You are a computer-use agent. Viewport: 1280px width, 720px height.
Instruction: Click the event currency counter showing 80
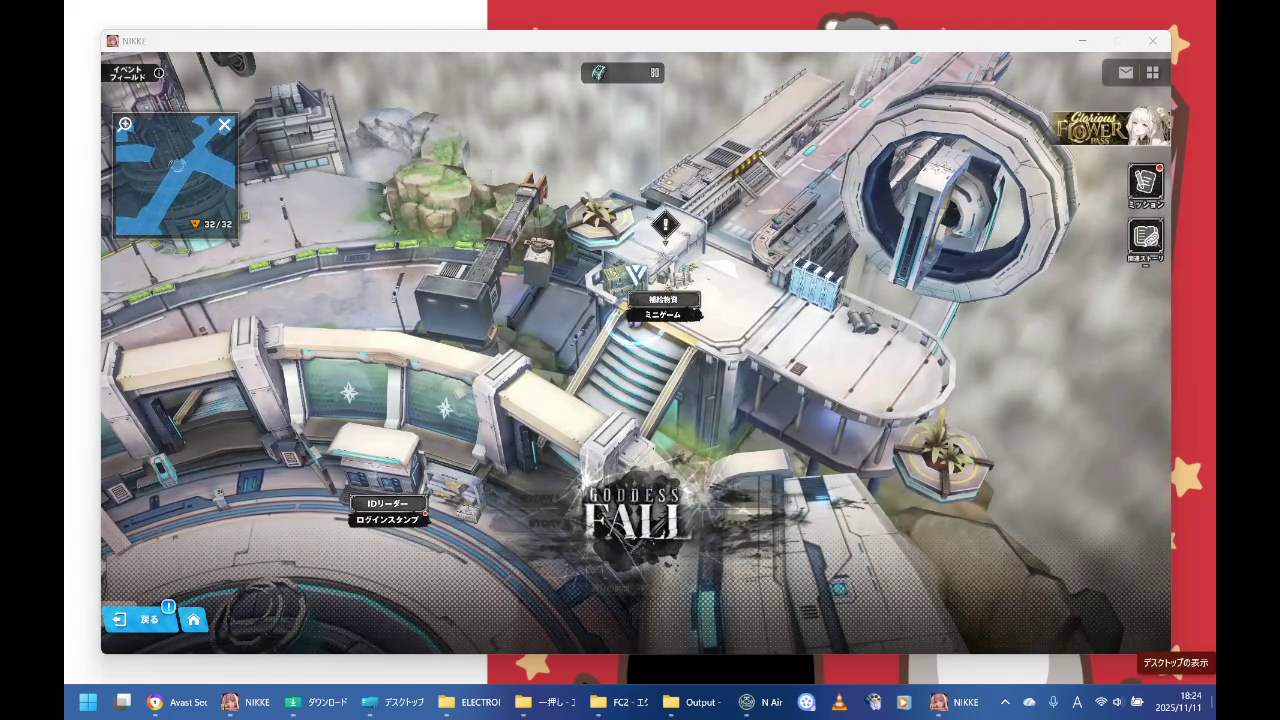[x=623, y=73]
